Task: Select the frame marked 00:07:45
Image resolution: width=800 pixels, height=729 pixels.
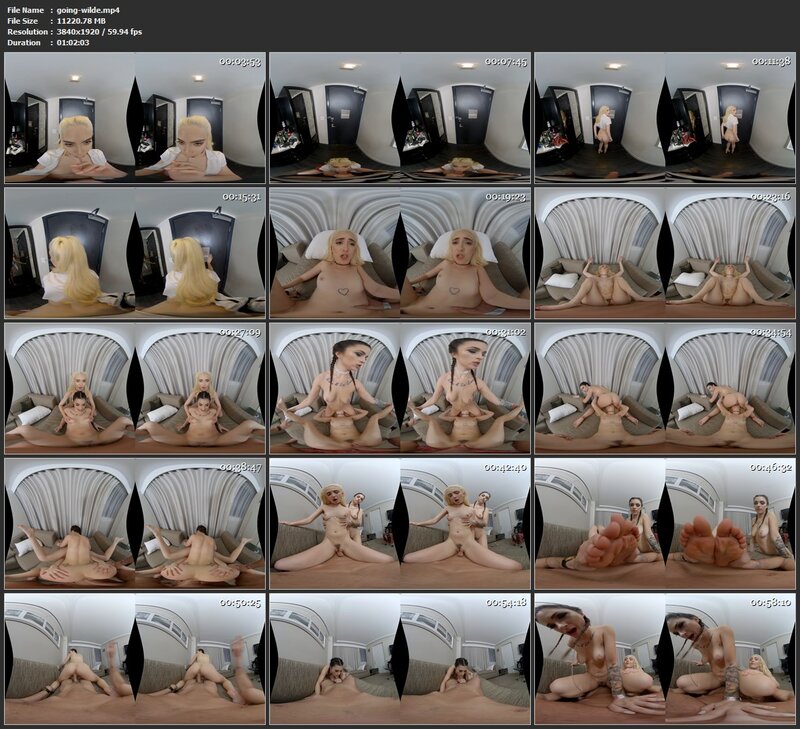Action: pos(400,117)
